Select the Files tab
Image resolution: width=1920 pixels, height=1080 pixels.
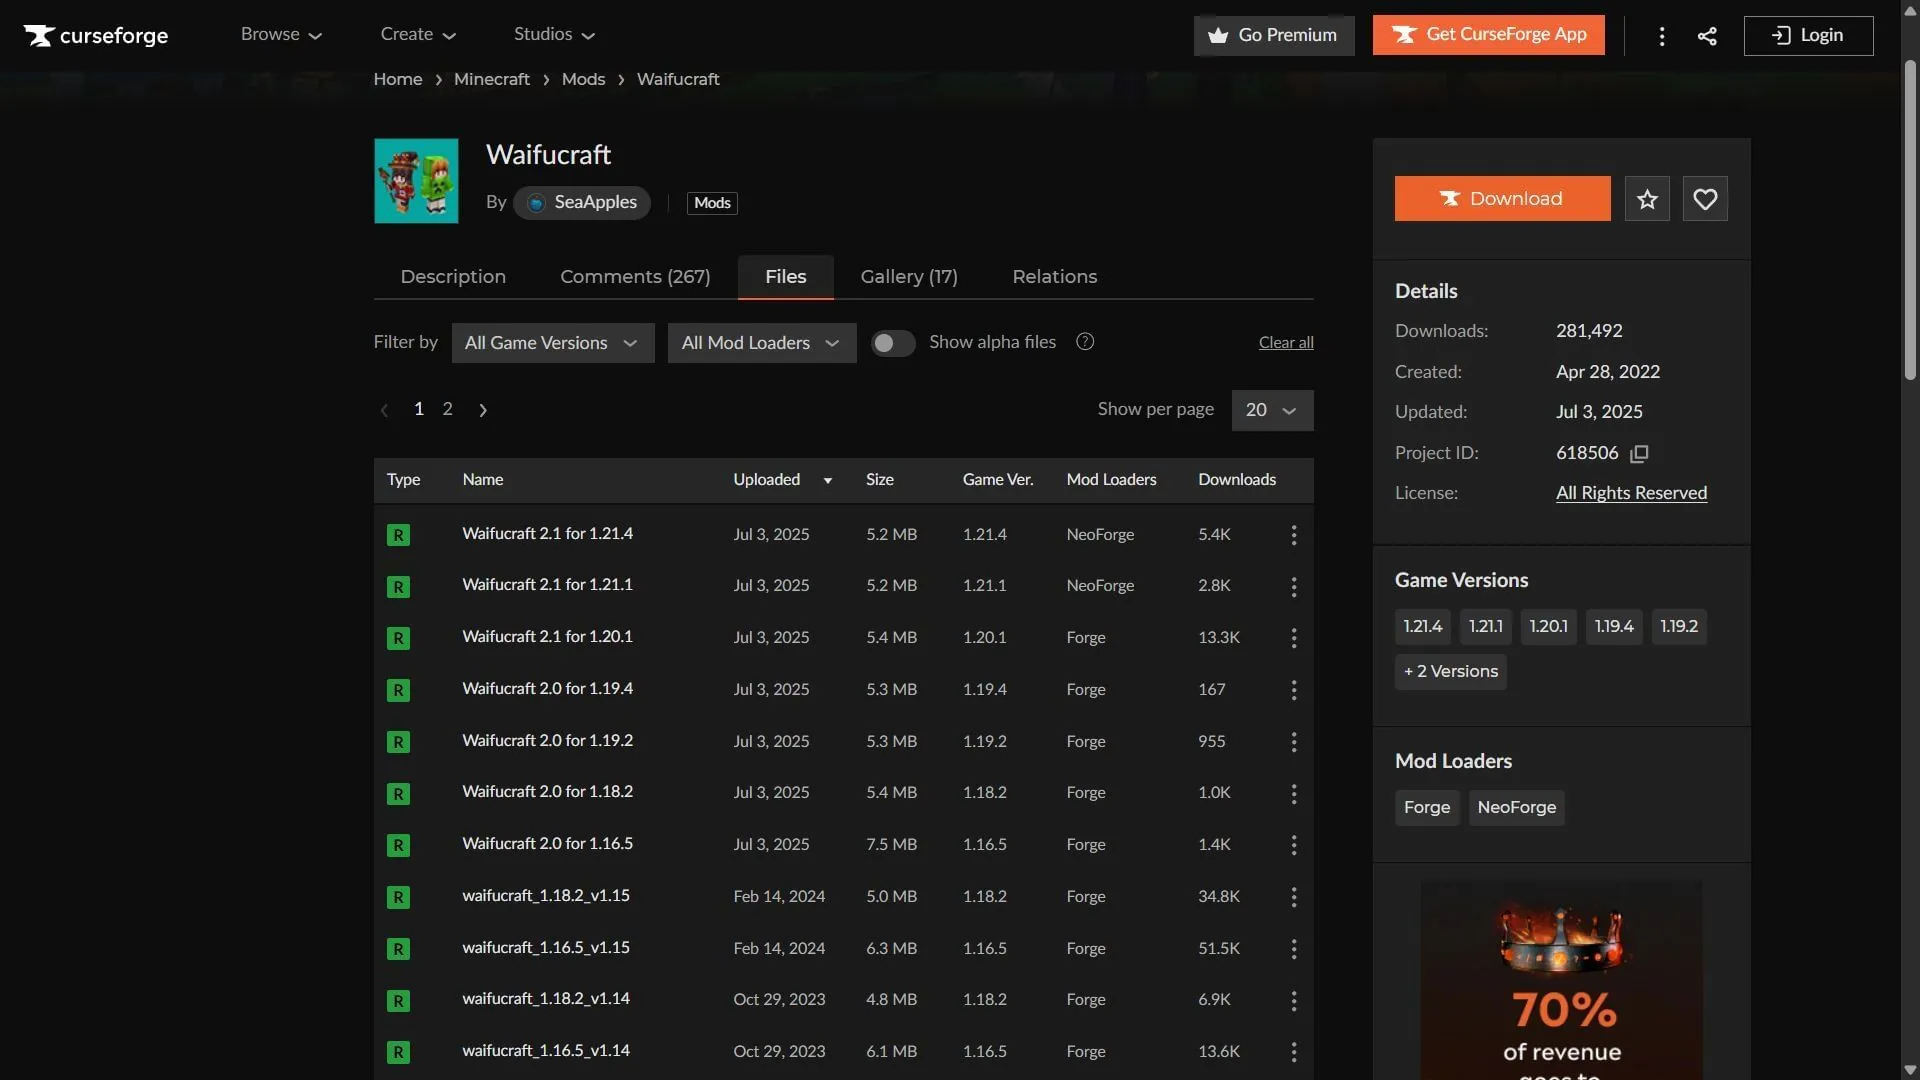pos(785,277)
